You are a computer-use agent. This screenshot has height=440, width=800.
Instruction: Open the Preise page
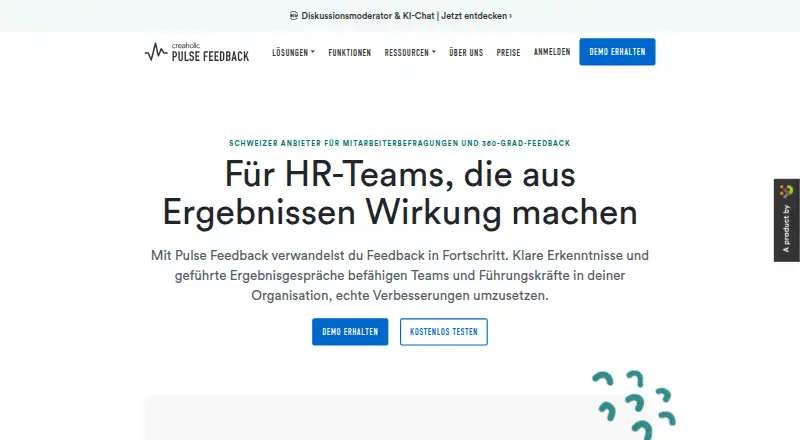(x=508, y=52)
